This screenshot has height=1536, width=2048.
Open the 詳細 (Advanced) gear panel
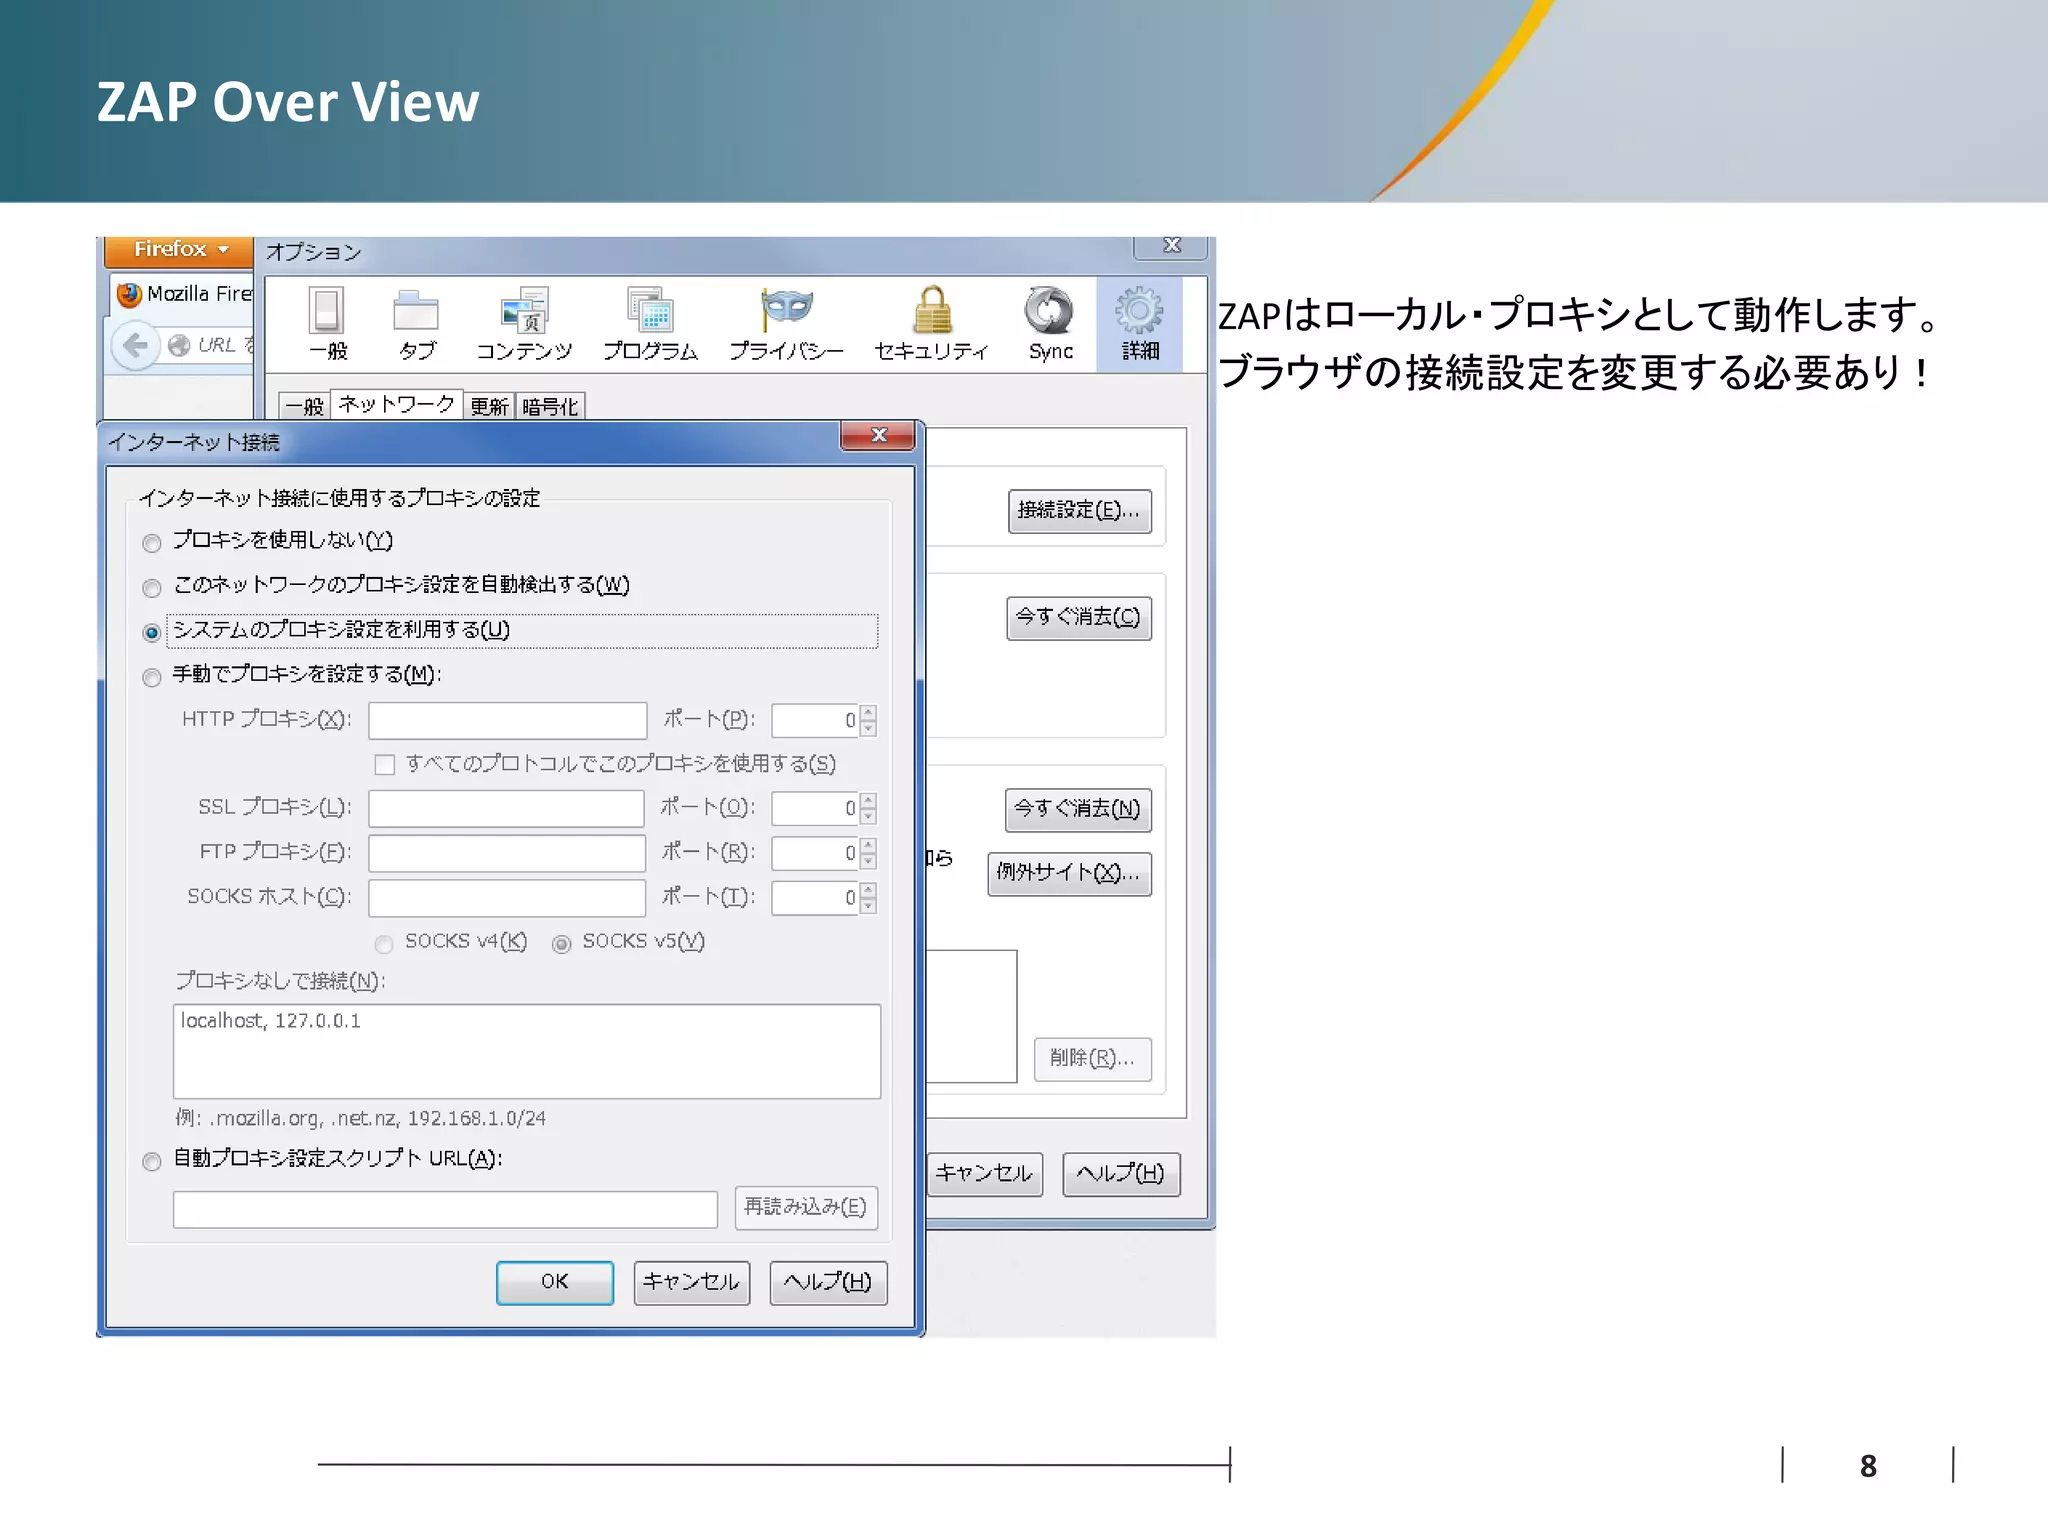point(1140,318)
